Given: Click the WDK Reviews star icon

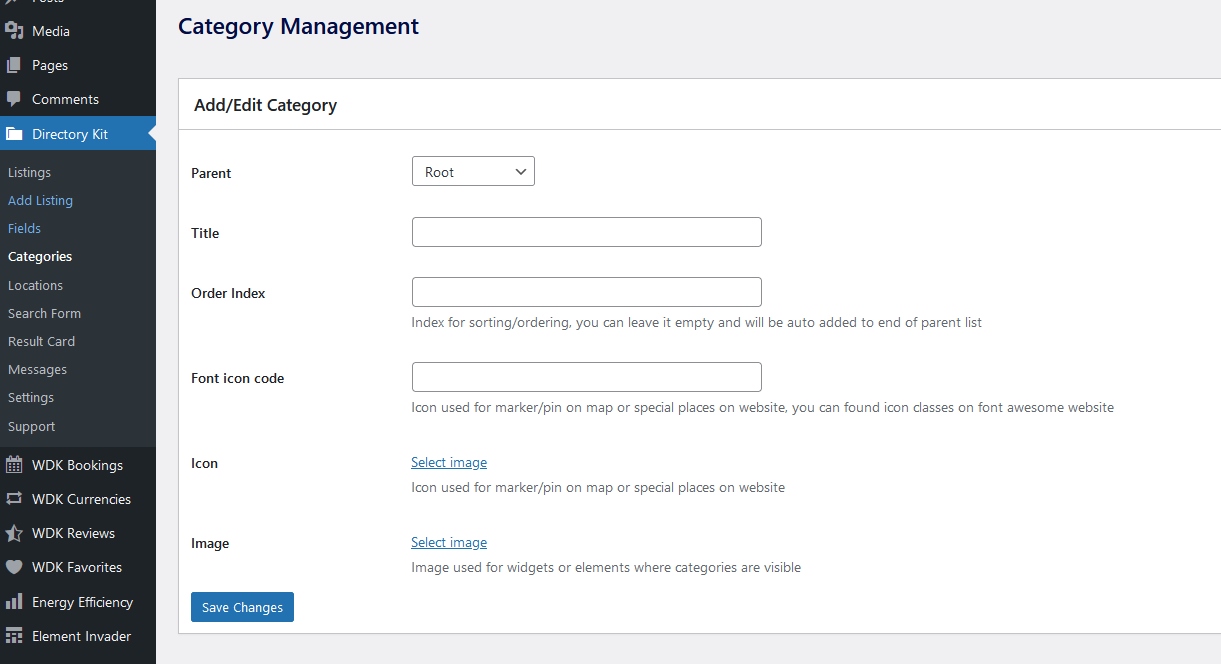Looking at the screenshot, I should point(14,533).
